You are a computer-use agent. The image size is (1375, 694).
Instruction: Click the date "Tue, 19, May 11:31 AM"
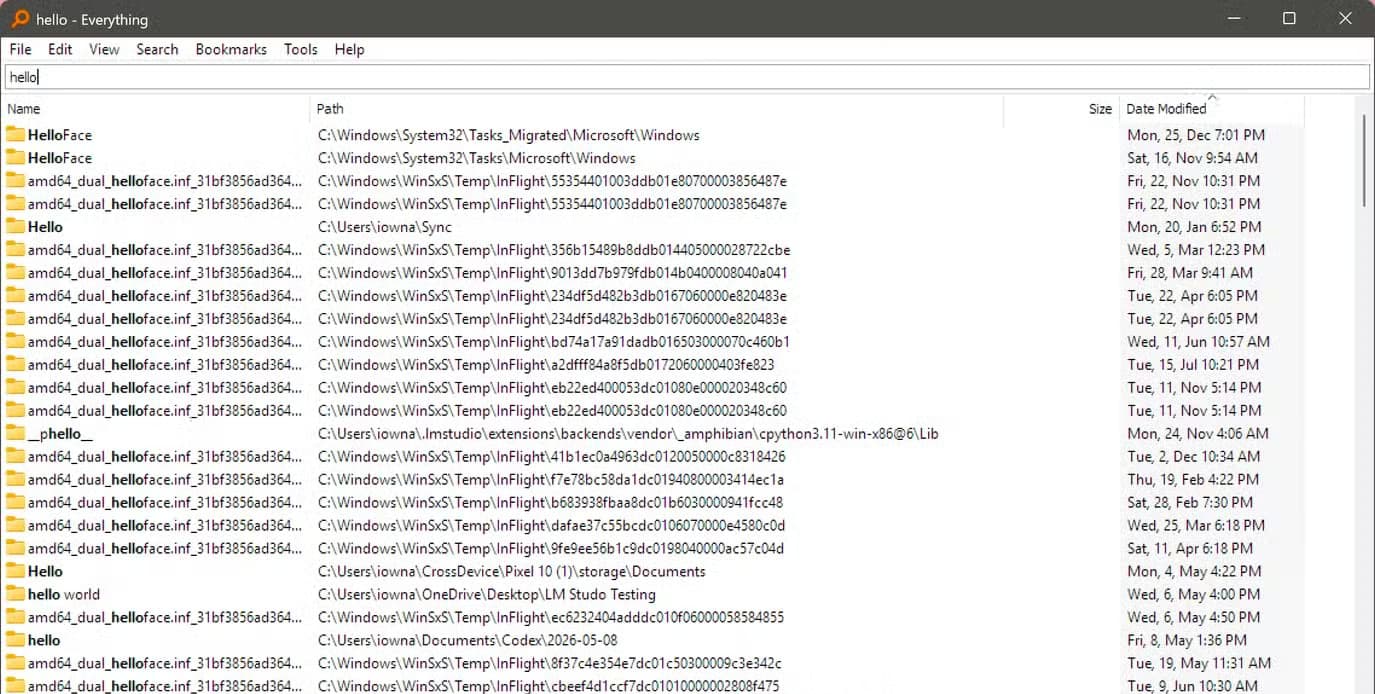1199,663
